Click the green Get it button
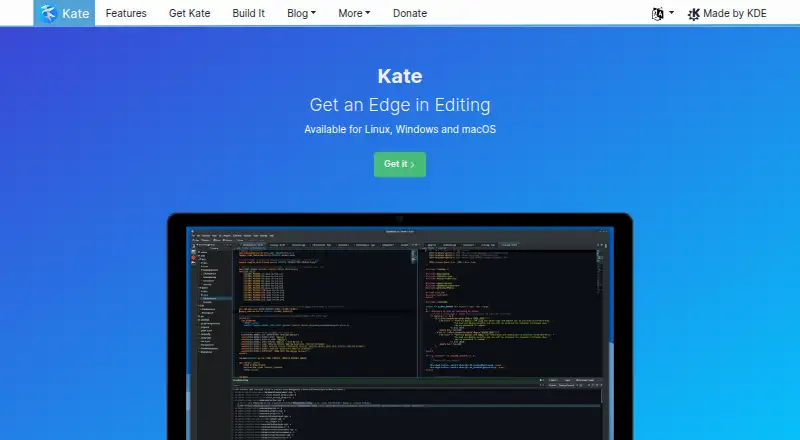Screen dimensions: 800x440 400,164
